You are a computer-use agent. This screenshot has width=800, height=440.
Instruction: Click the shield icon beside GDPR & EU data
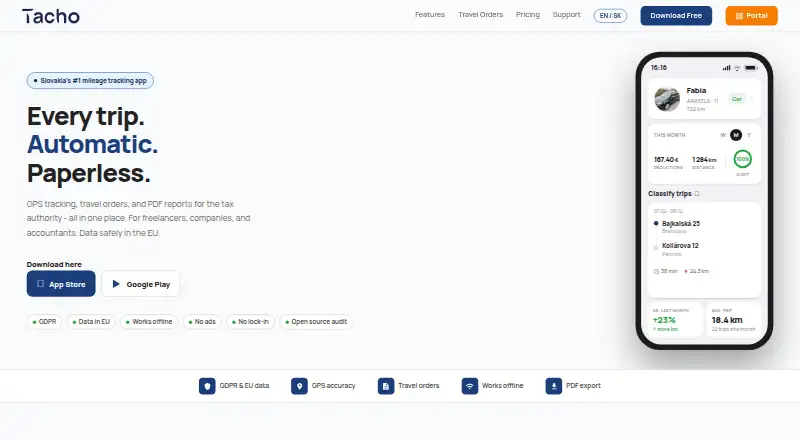click(x=207, y=386)
